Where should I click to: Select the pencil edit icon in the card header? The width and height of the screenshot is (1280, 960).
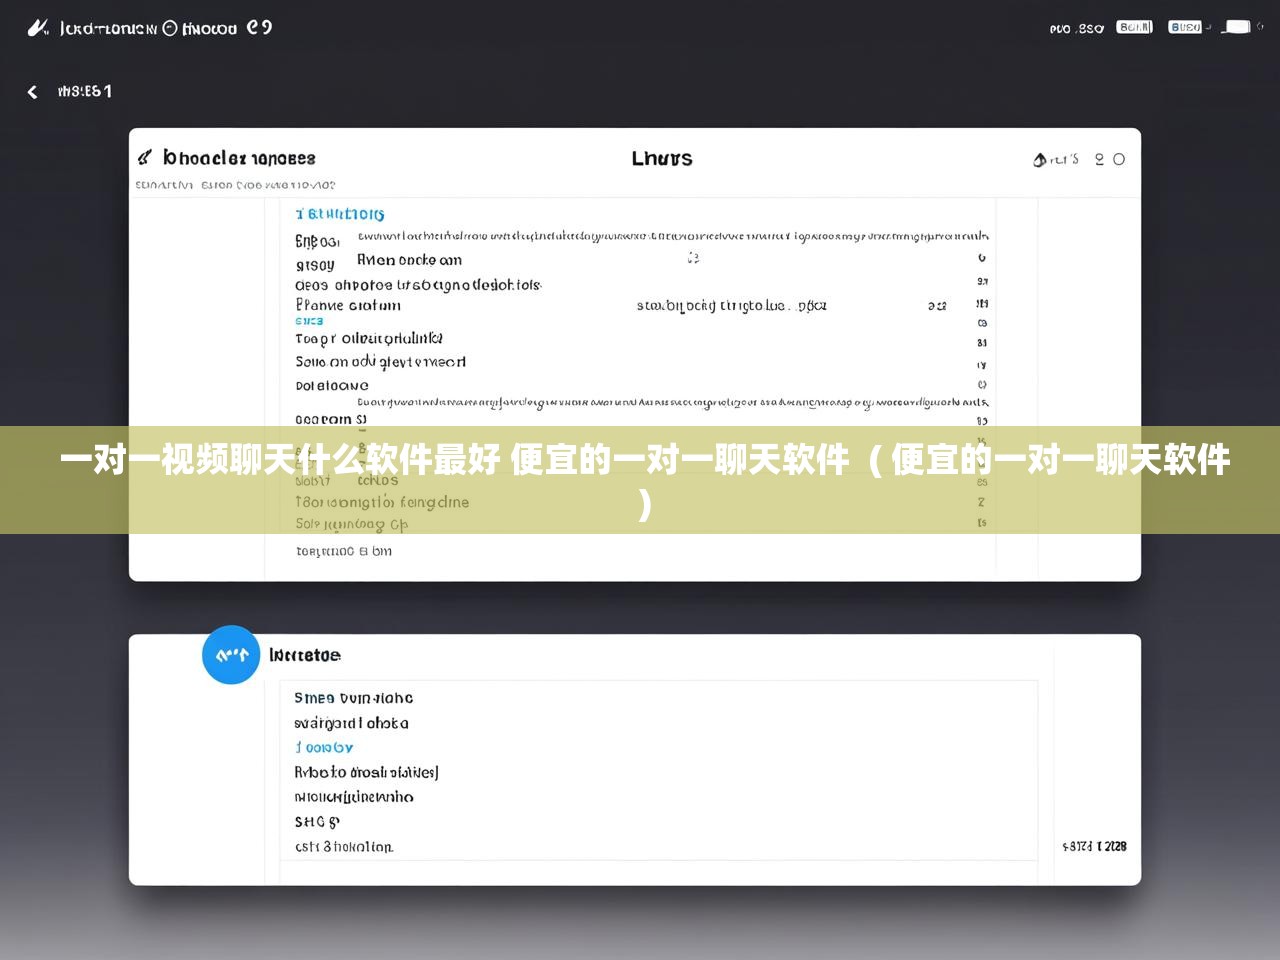point(145,158)
